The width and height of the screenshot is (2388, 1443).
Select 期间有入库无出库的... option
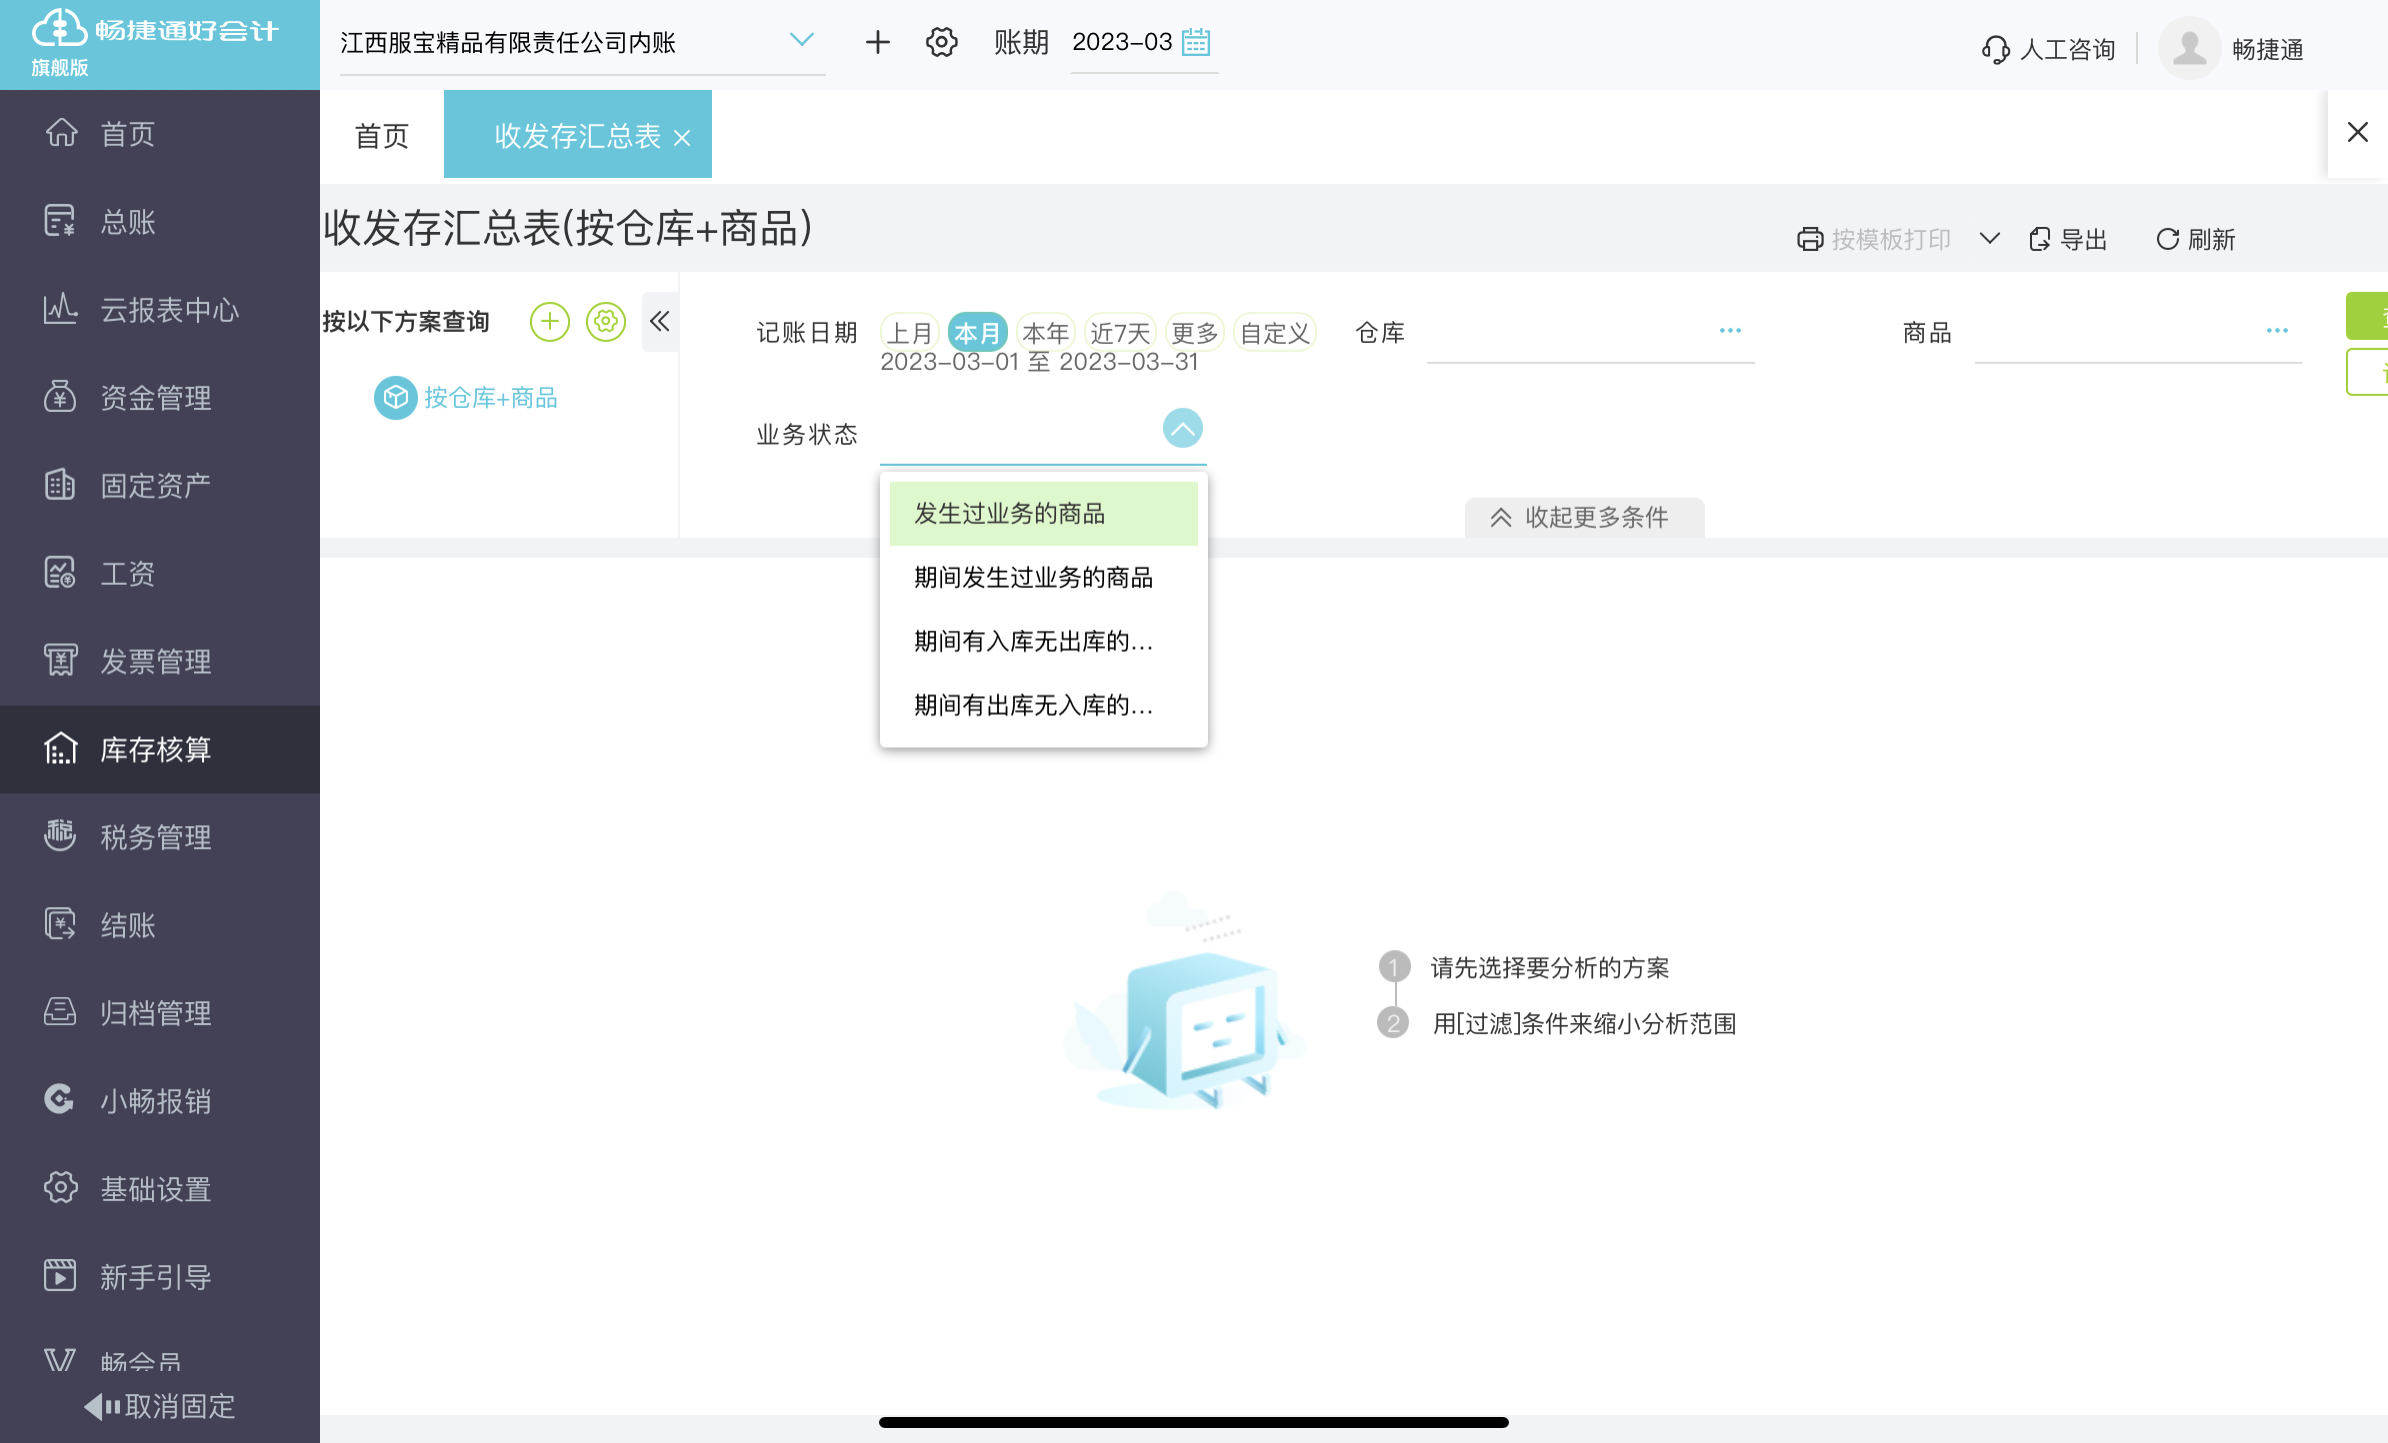coord(1030,641)
